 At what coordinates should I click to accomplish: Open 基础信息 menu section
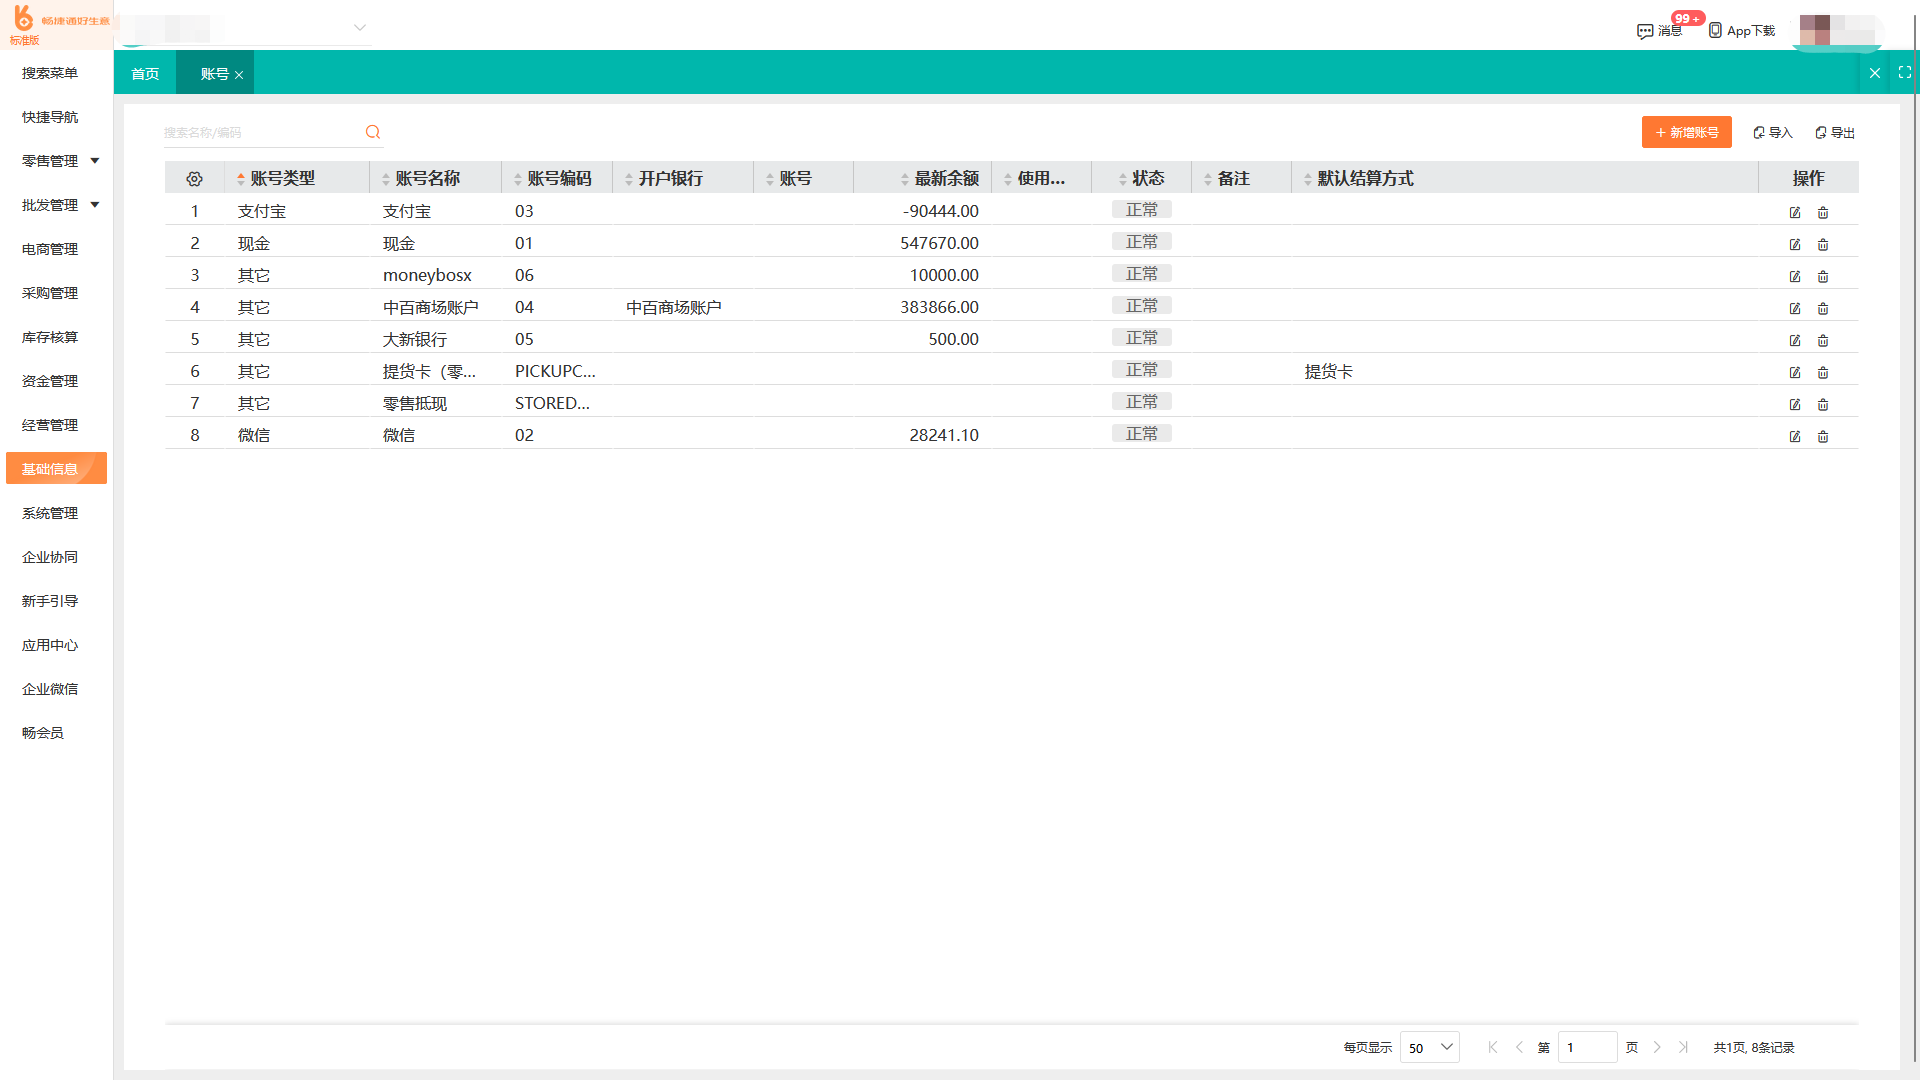[54, 468]
